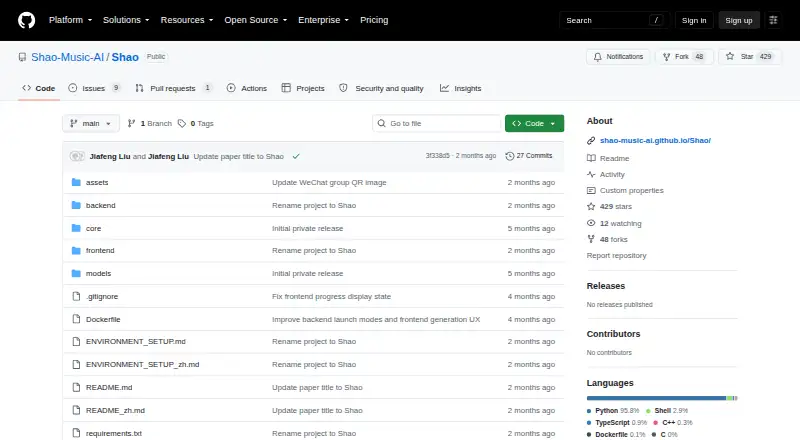Open the header settings menu icon
Image resolution: width=800 pixels, height=440 pixels.
773,20
